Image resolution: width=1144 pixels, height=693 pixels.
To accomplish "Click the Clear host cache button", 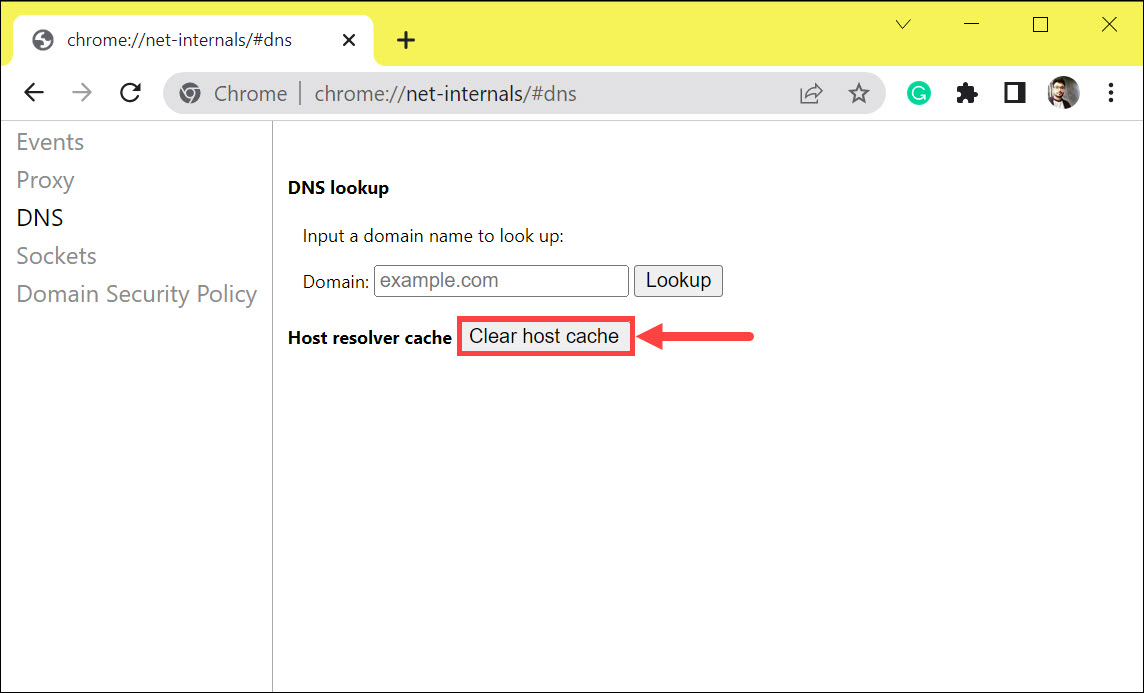I will (x=545, y=336).
